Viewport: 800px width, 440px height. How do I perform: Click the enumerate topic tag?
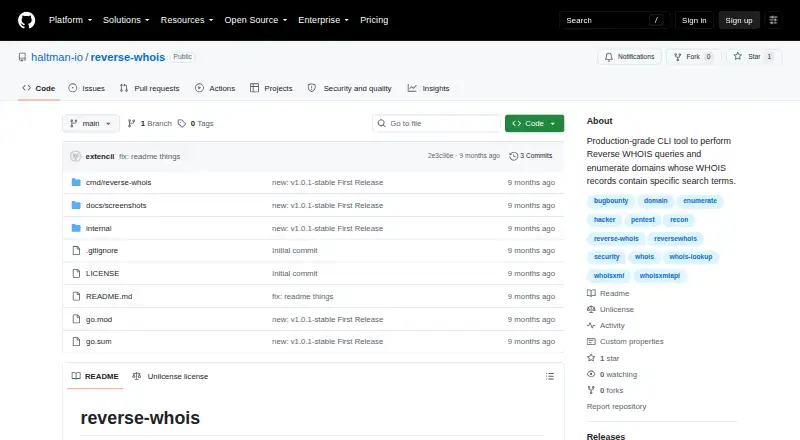click(700, 201)
